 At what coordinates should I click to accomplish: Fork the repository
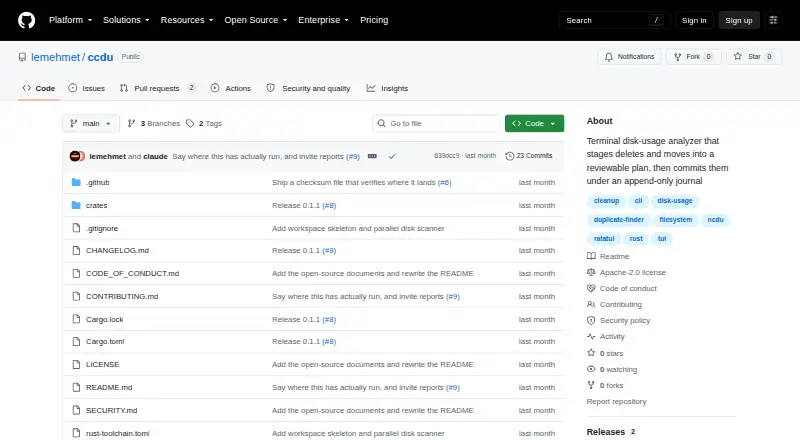[693, 57]
